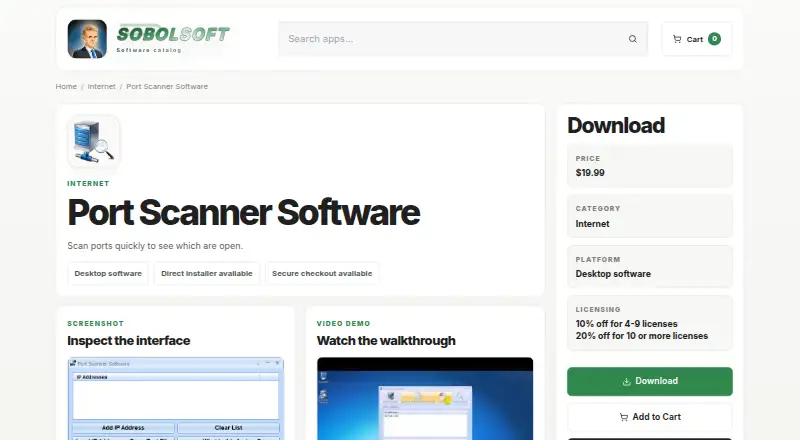Click the cart icon on Add to Cart
Screen dimensions: 800x440
pos(623,418)
